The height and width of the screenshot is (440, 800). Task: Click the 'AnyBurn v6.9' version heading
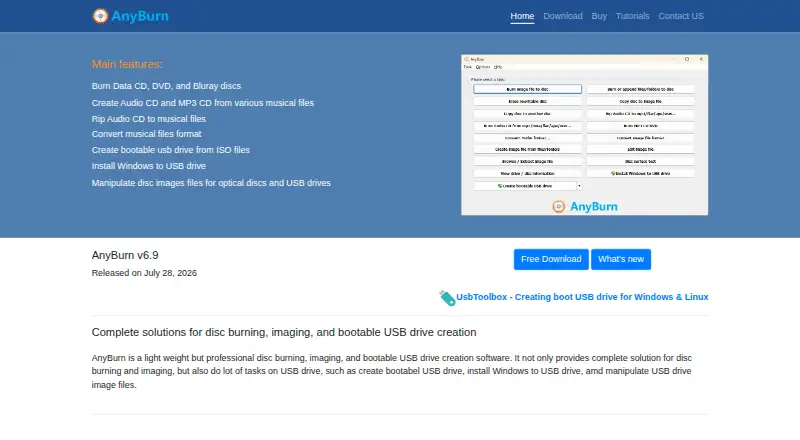125,255
